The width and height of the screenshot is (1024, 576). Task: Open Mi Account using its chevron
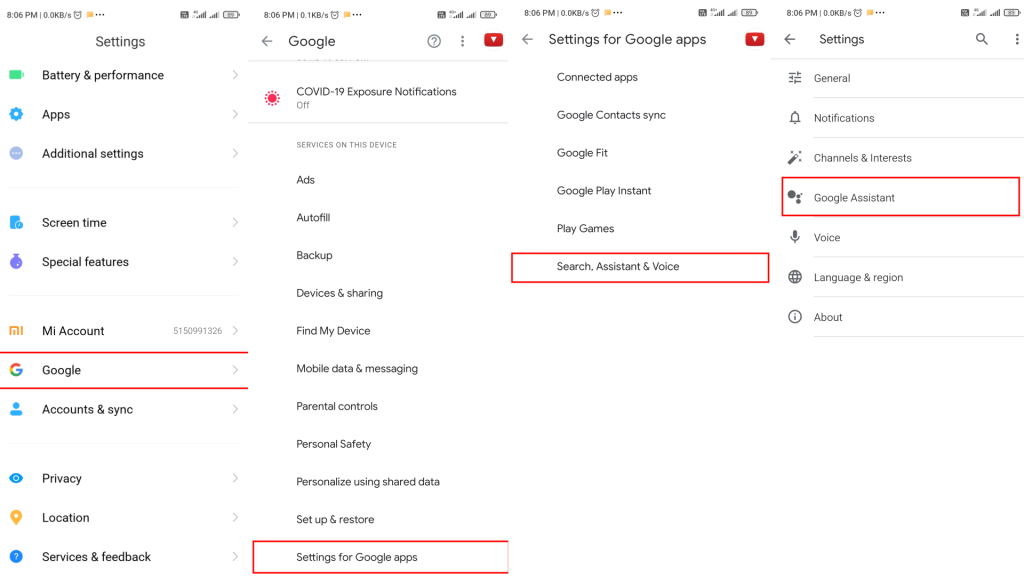click(235, 331)
